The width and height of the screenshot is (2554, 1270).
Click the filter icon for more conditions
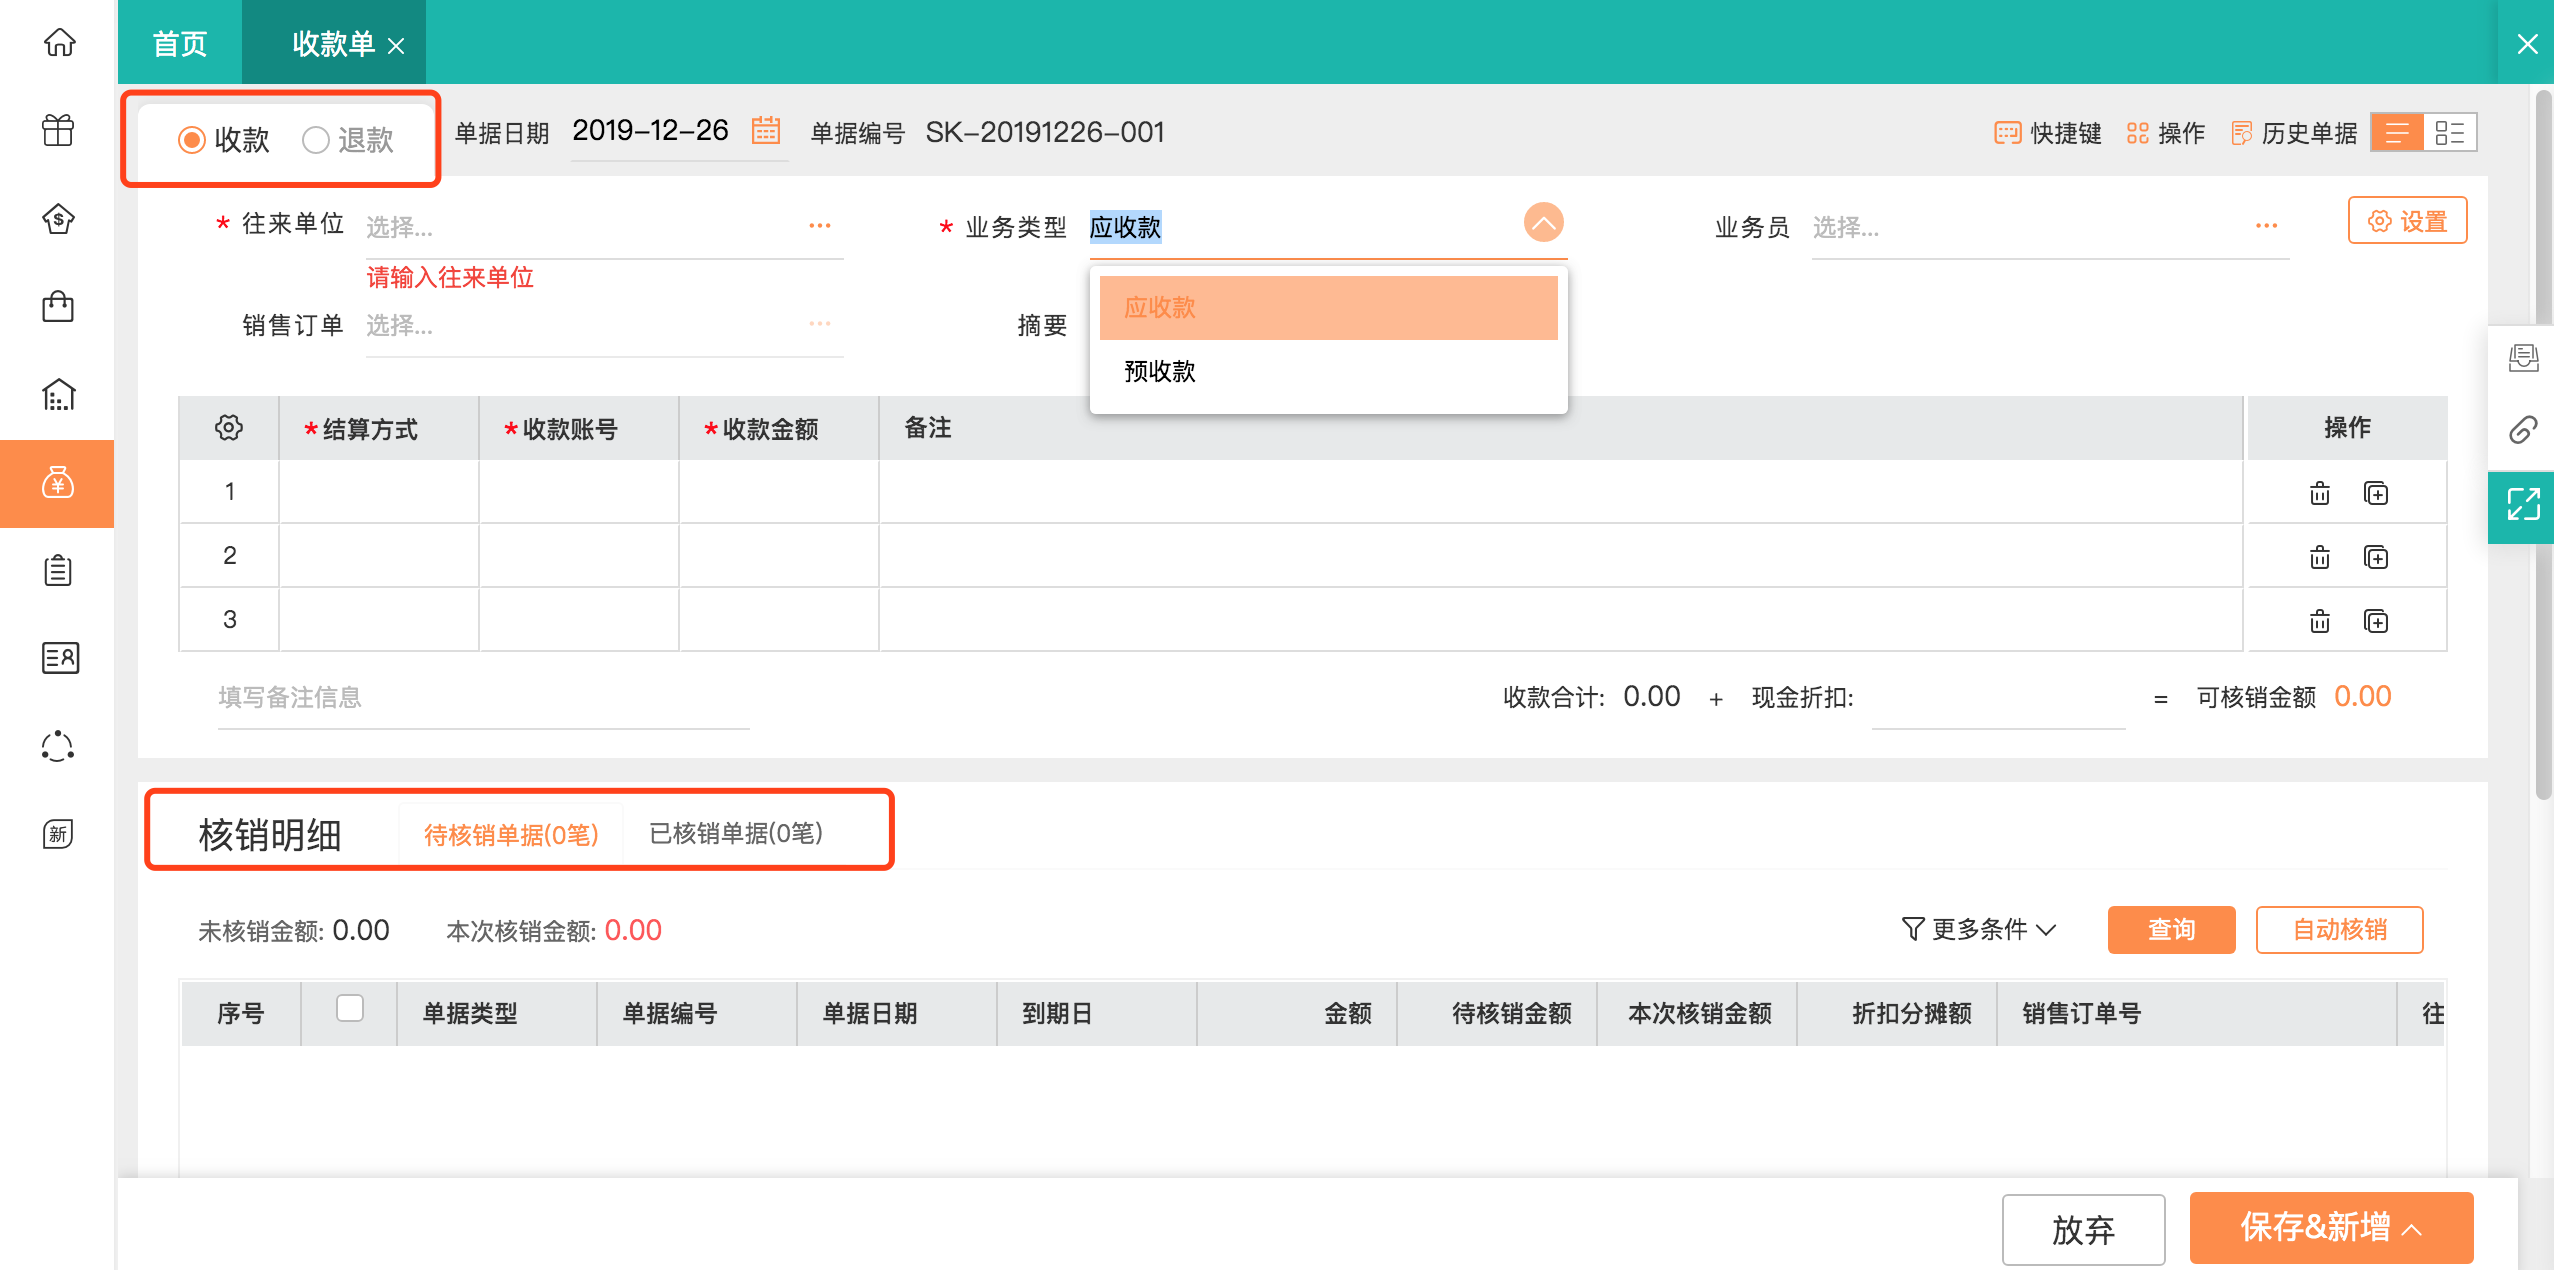click(x=1911, y=931)
